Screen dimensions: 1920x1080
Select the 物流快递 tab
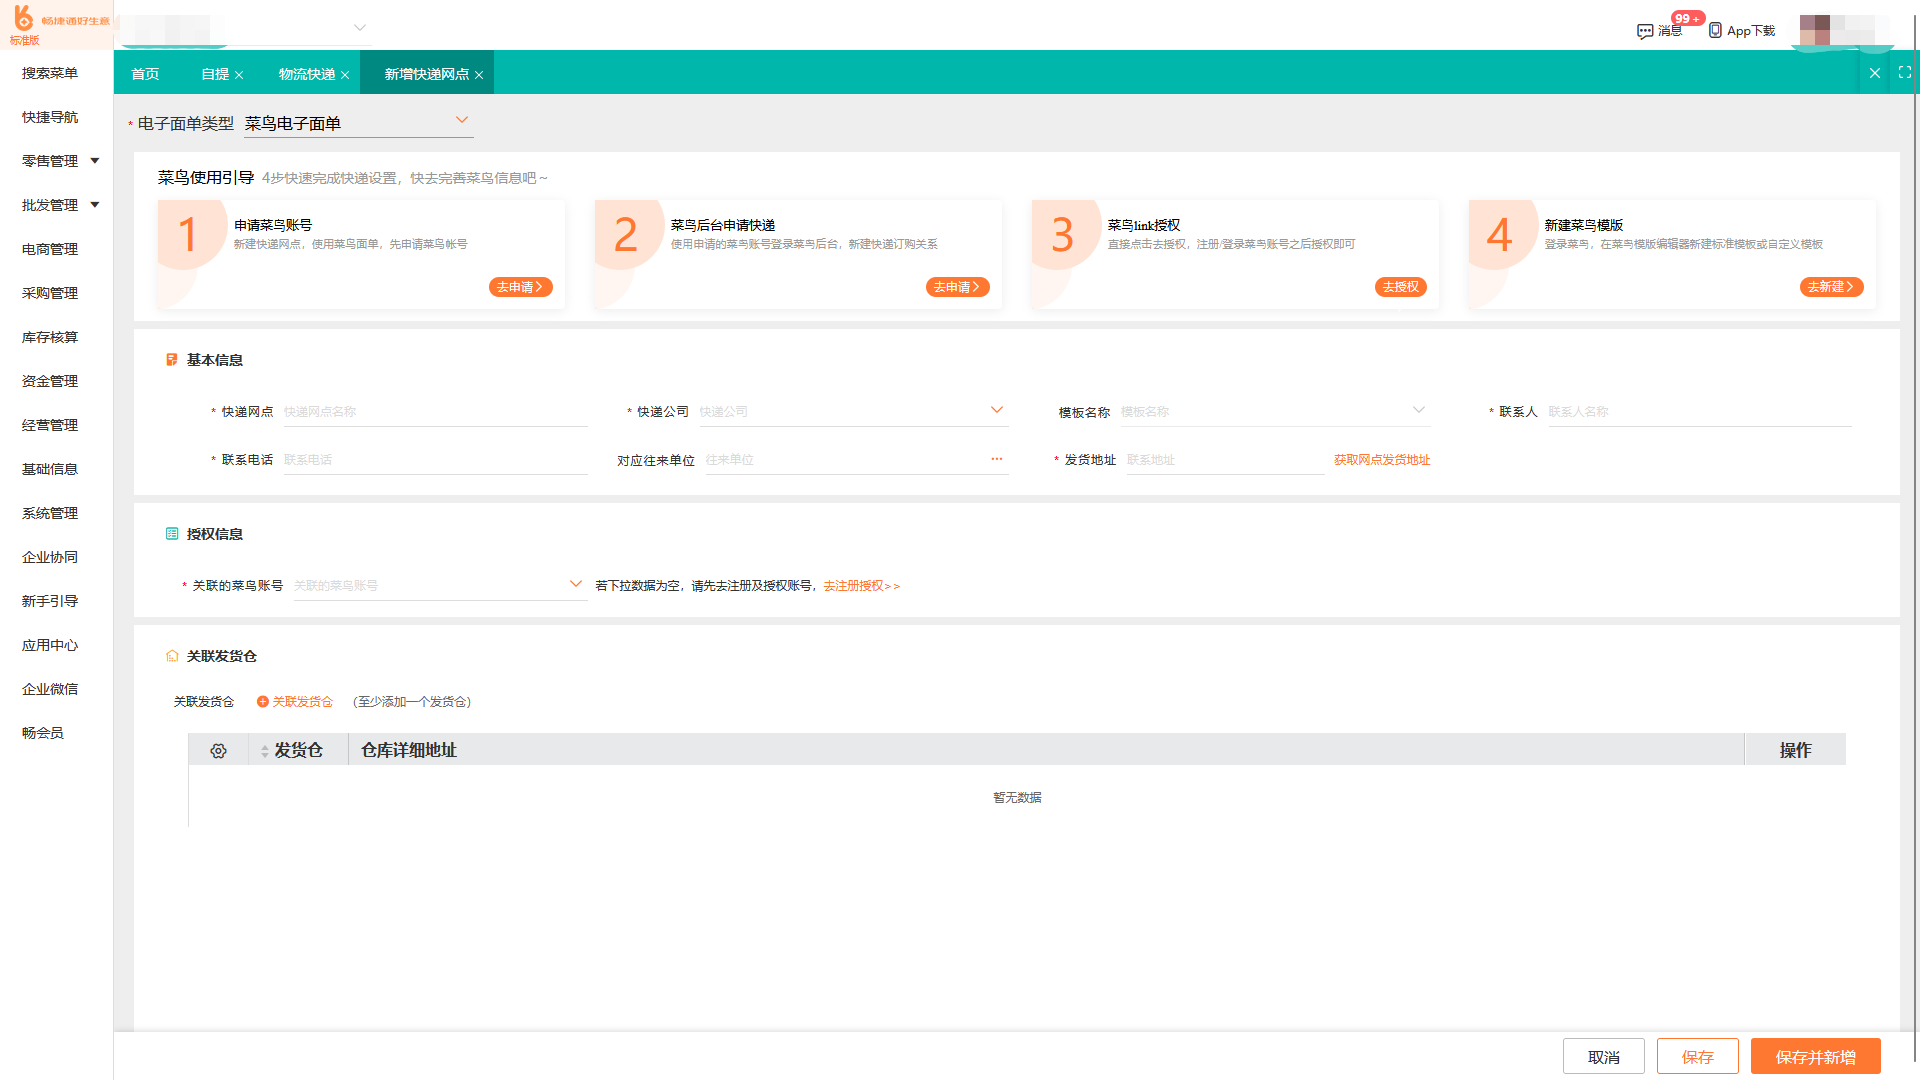[305, 73]
